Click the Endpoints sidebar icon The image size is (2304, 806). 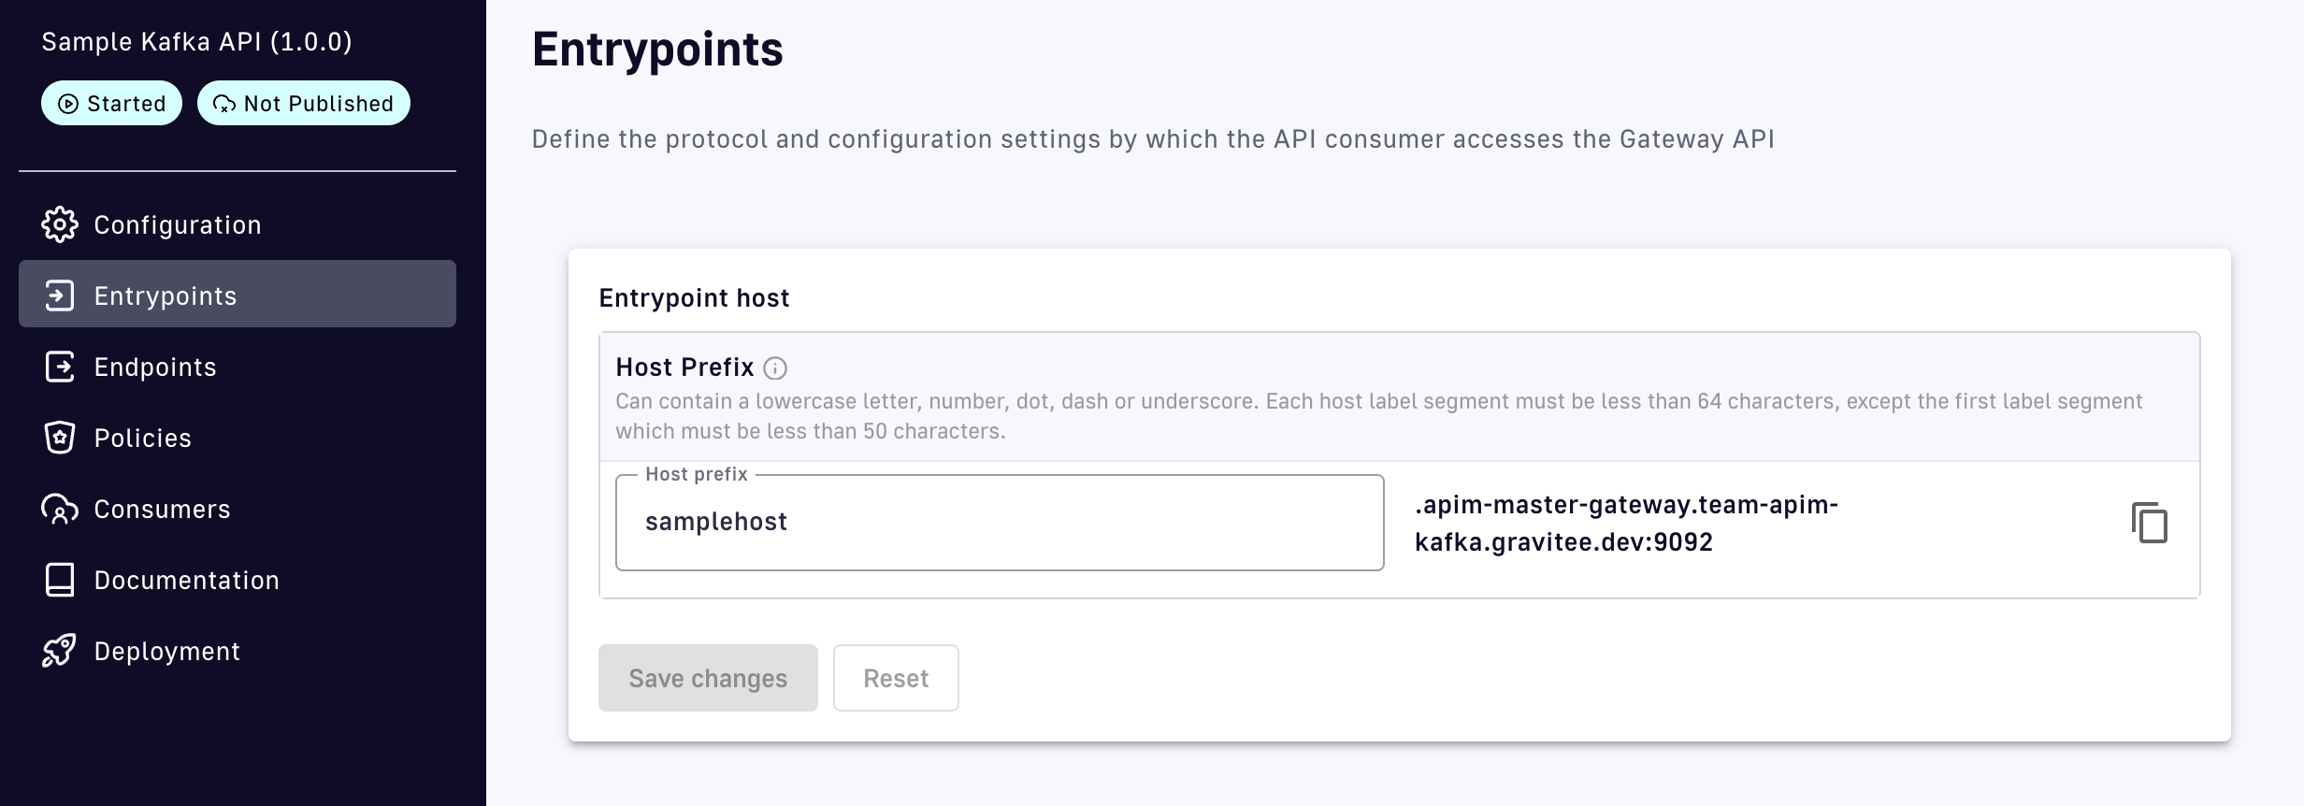(x=59, y=367)
